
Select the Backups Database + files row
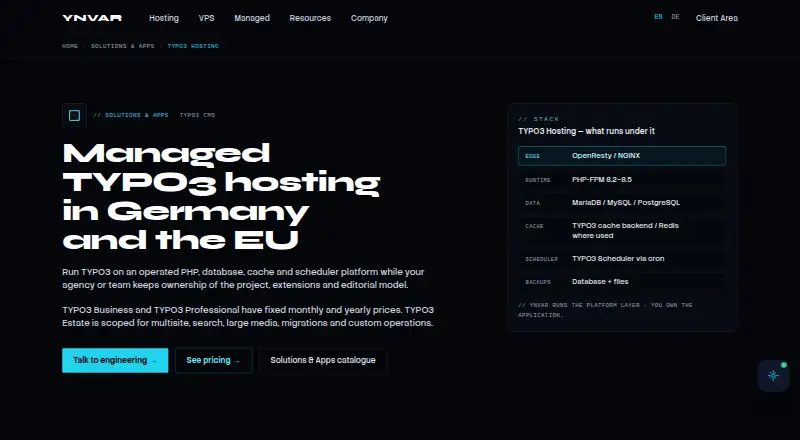(622, 282)
